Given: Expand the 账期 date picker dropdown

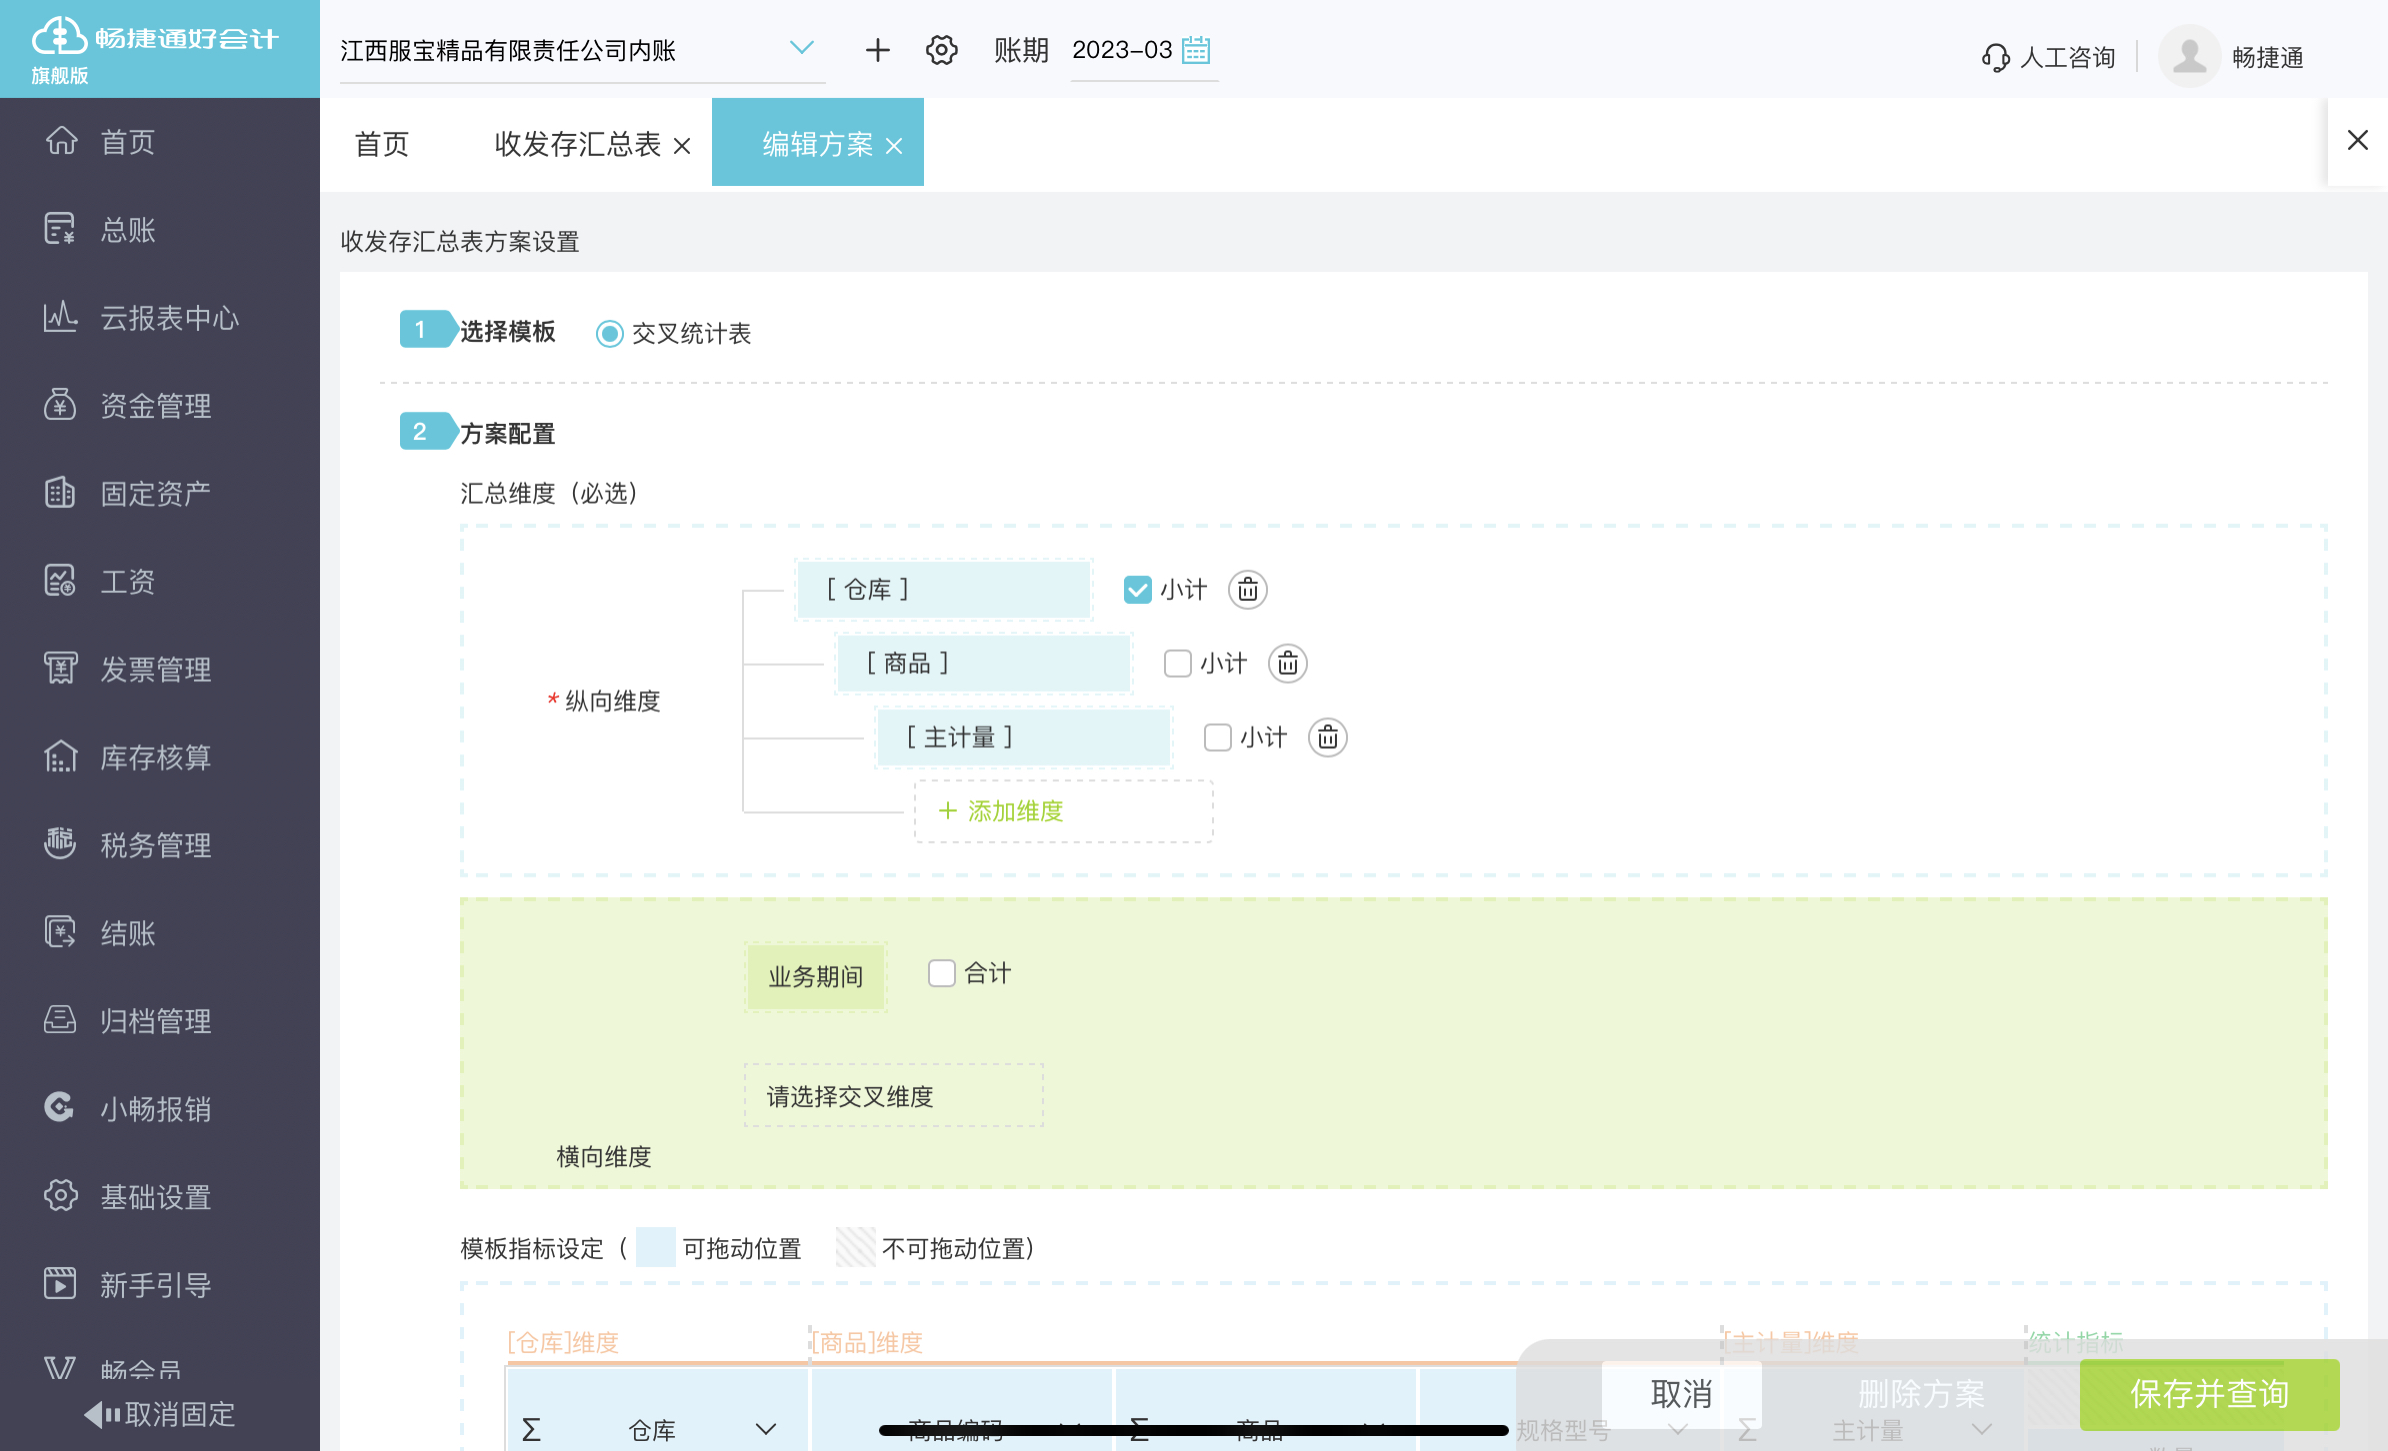Looking at the screenshot, I should [1196, 49].
